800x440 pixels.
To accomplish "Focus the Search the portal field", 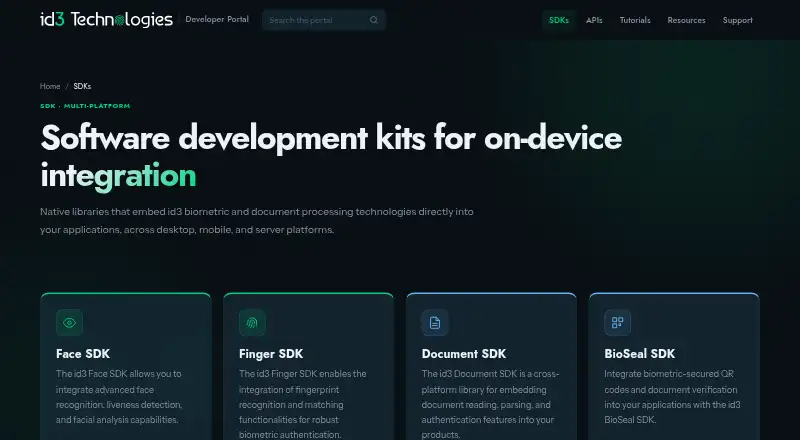I will coord(323,20).
